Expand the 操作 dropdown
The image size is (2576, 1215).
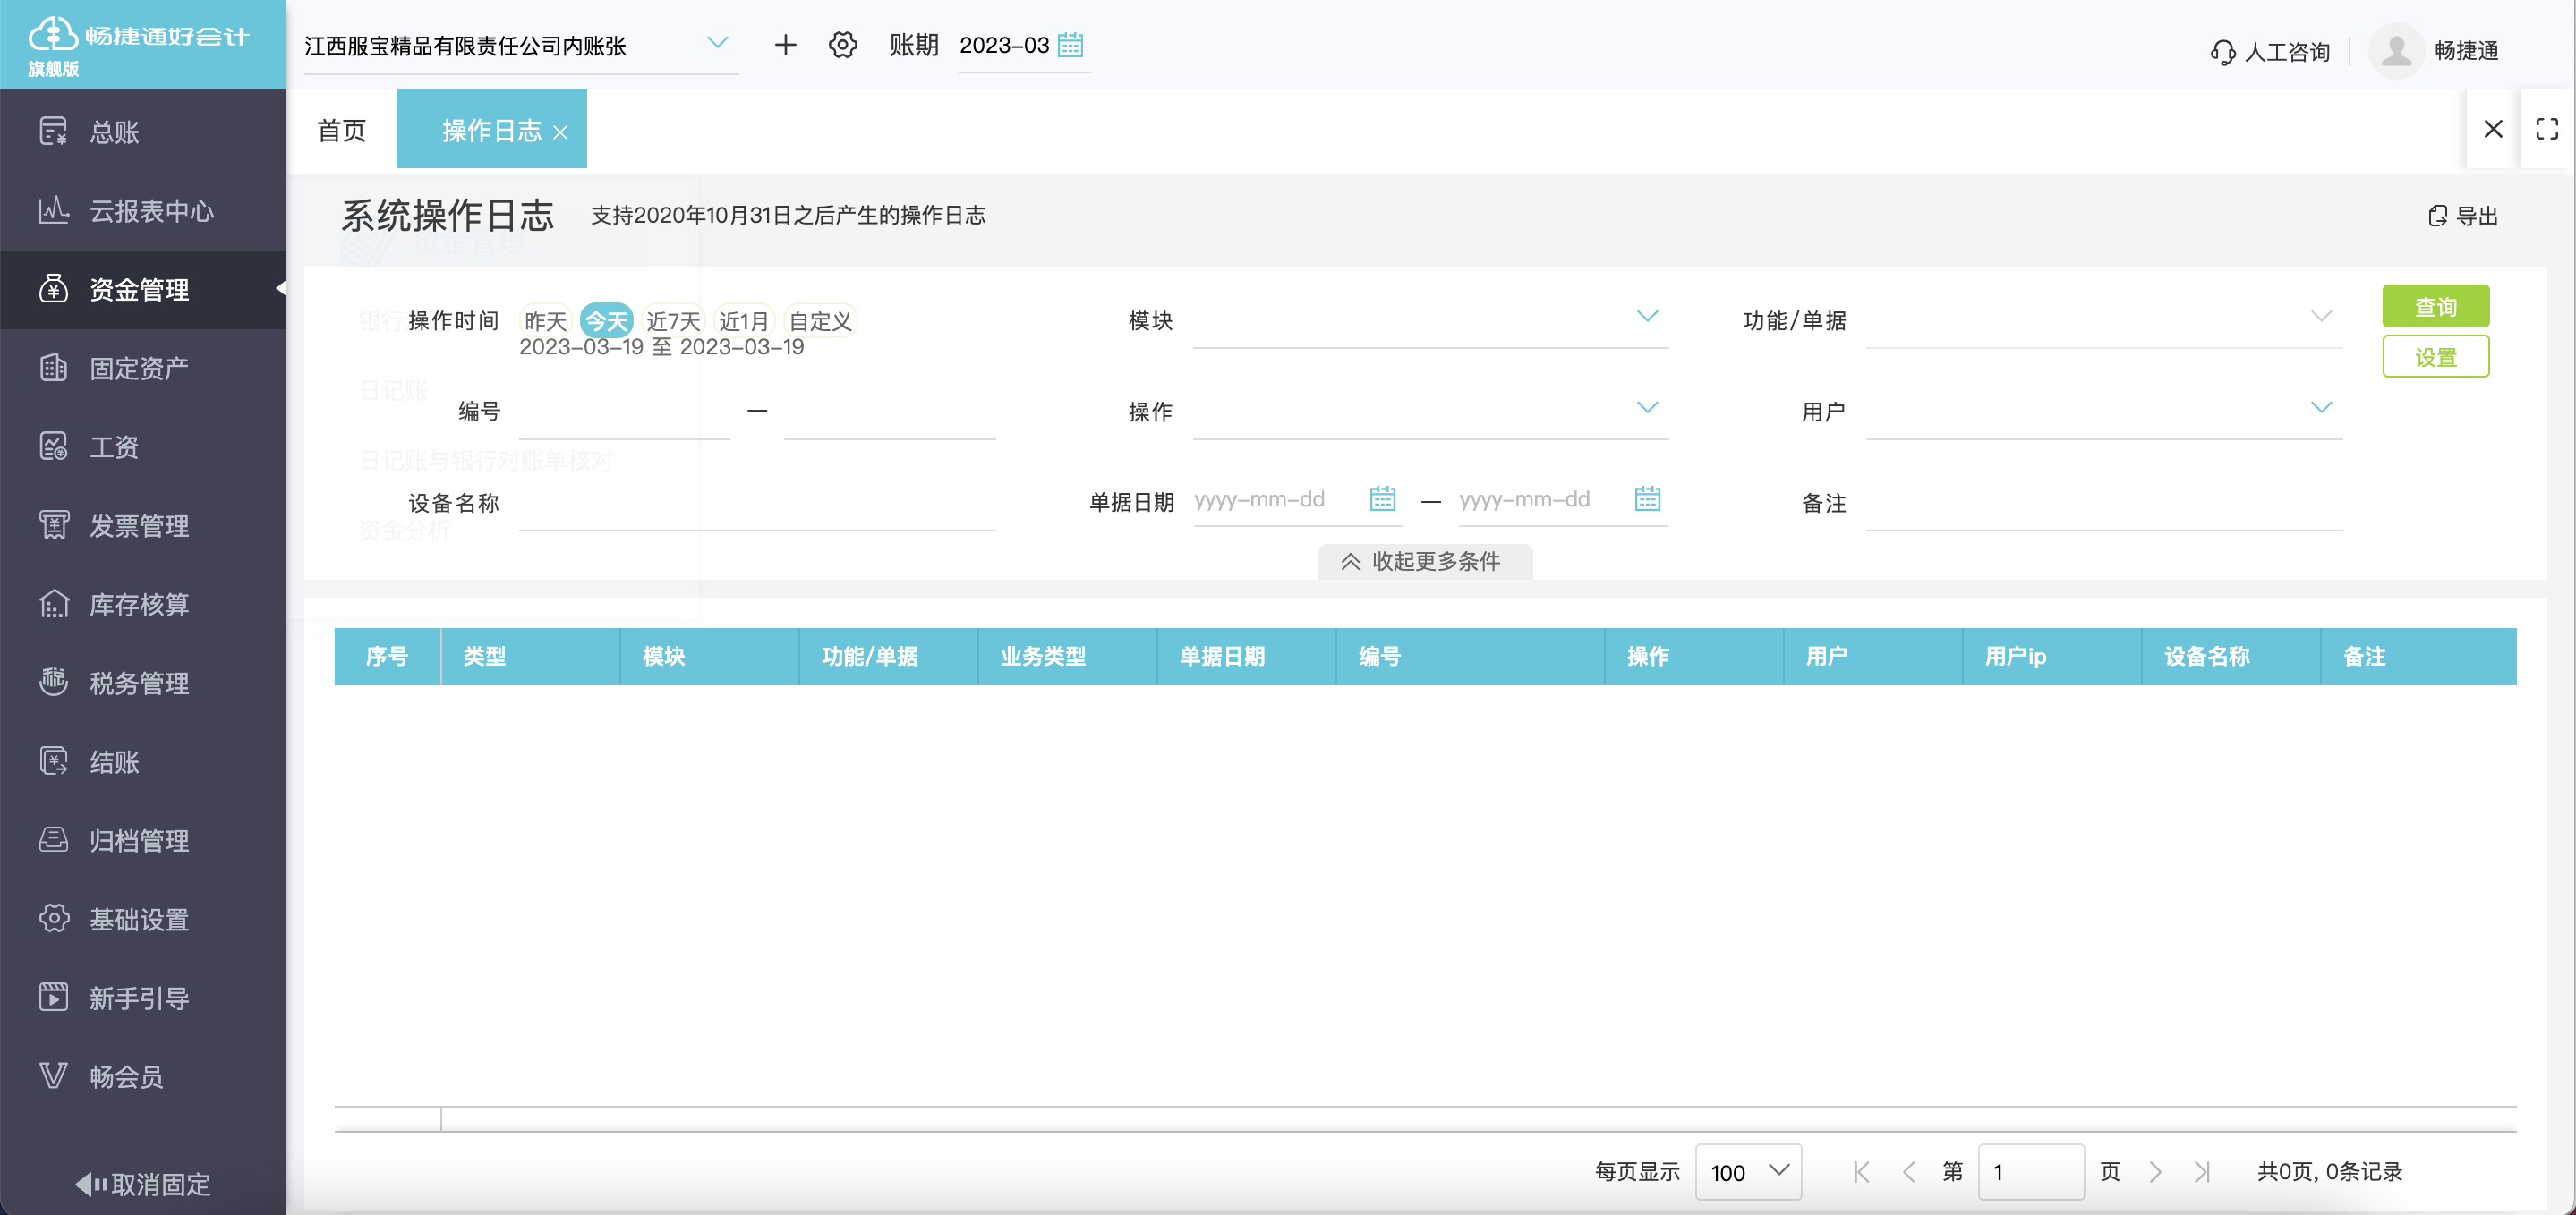tap(1642, 409)
